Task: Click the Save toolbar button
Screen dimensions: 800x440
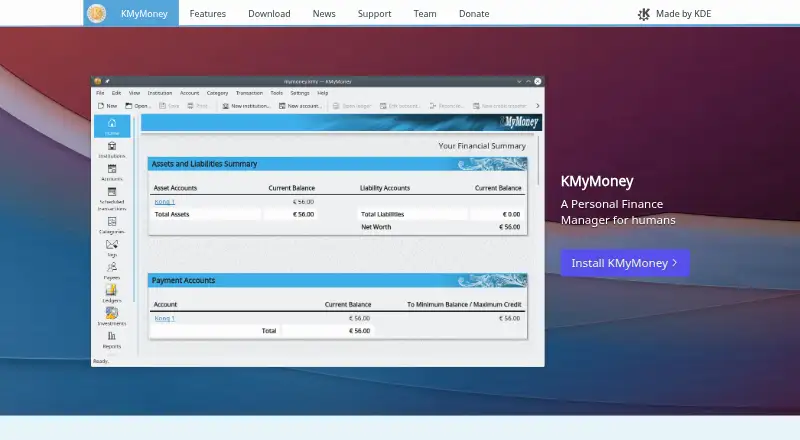Action: click(169, 106)
